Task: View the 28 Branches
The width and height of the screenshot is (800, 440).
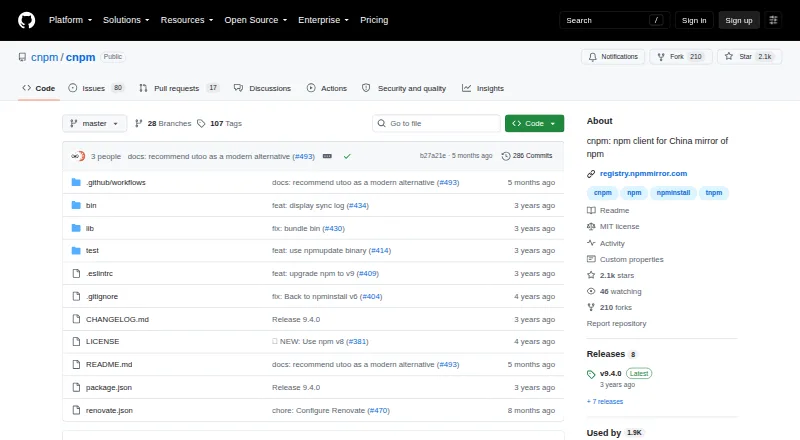Action: coord(163,124)
